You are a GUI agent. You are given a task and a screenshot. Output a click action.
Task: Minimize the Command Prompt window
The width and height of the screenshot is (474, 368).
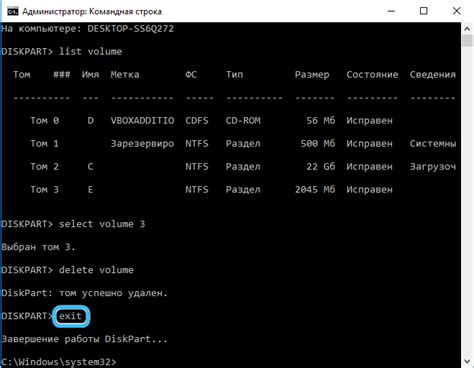391,11
